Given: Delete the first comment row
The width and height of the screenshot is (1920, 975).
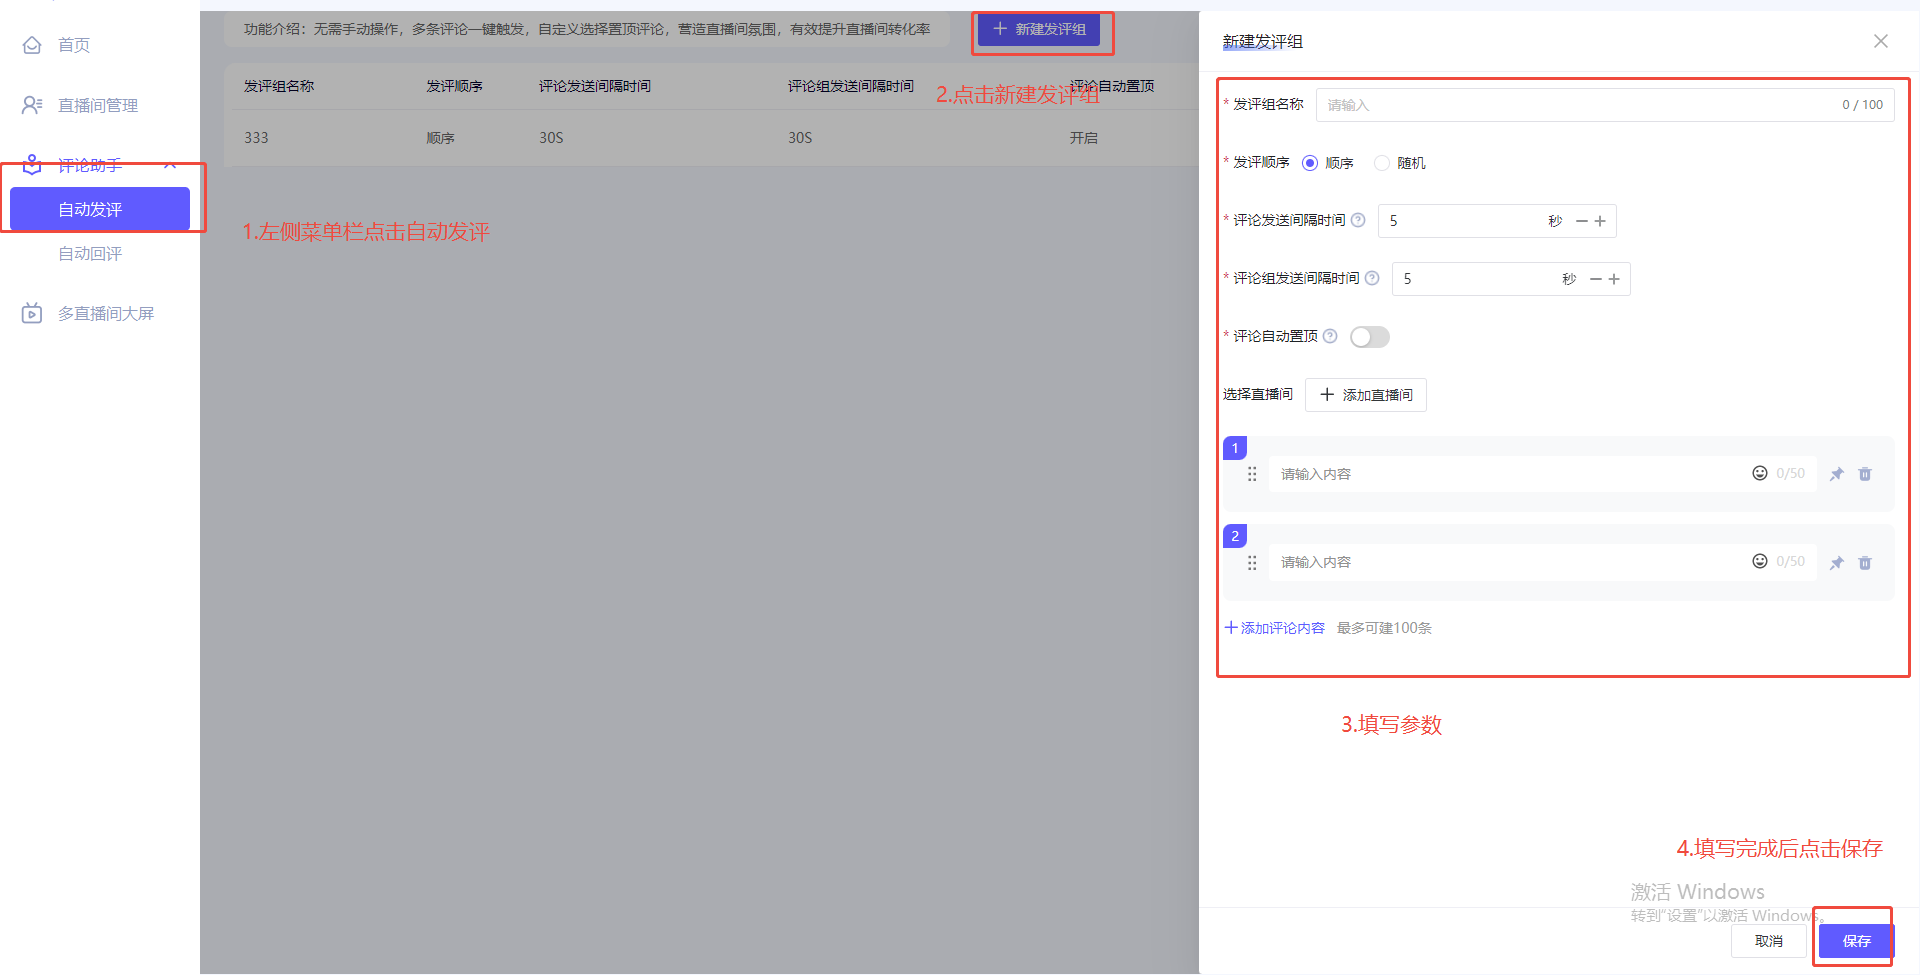Looking at the screenshot, I should click(1865, 474).
